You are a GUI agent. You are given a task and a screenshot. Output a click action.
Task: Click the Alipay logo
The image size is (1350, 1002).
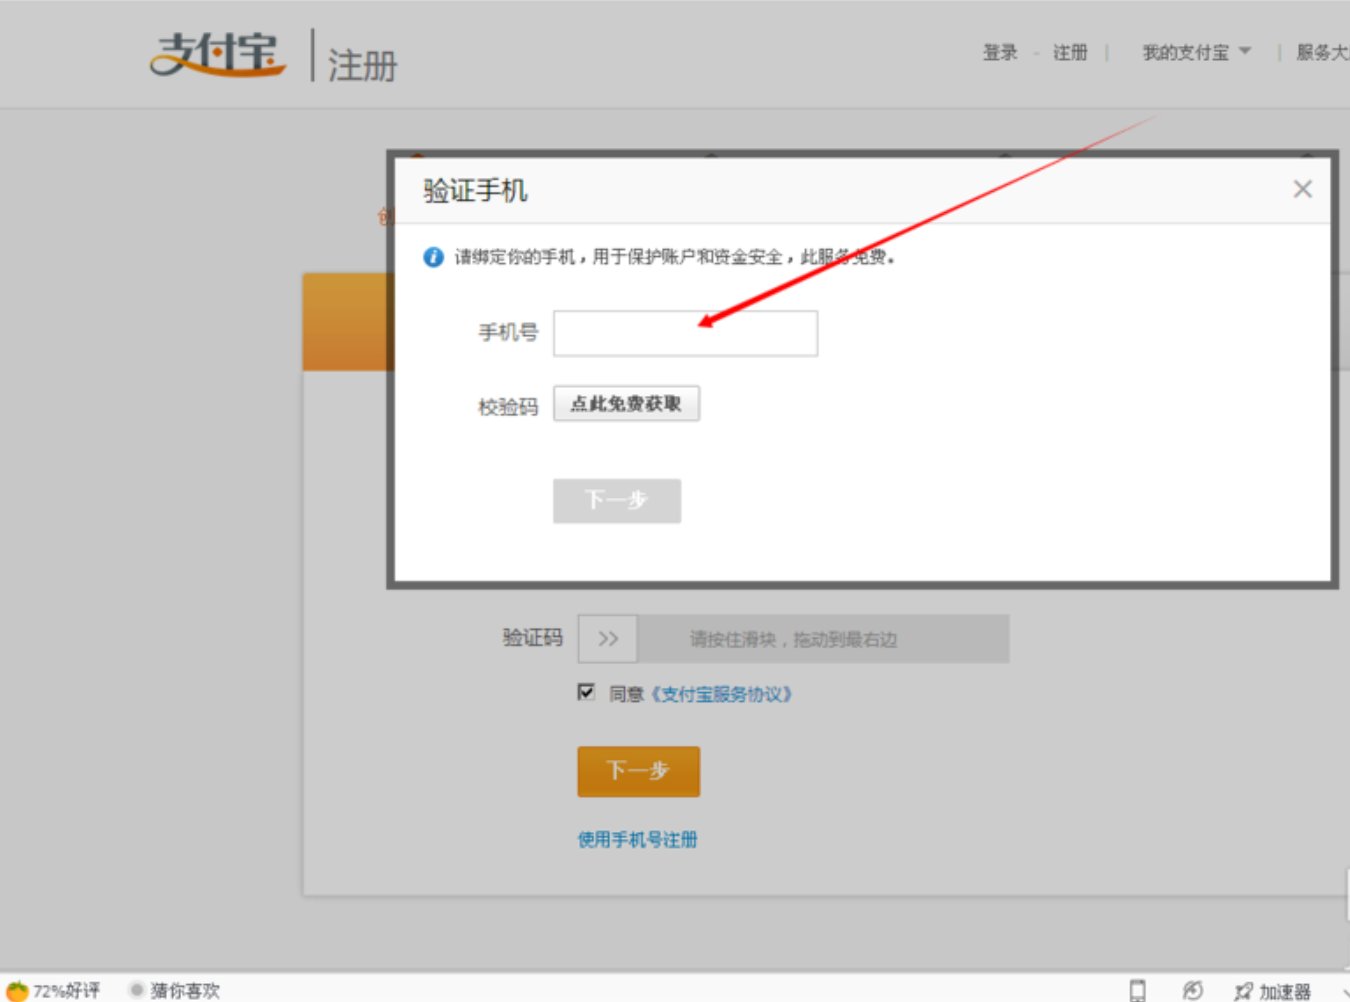213,57
